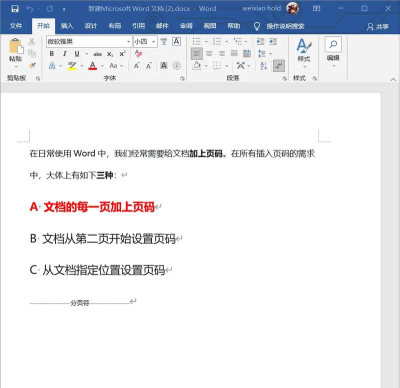Open the borders dropdown arrow
The height and width of the screenshot is (388, 400).
pyautogui.click(x=227, y=66)
